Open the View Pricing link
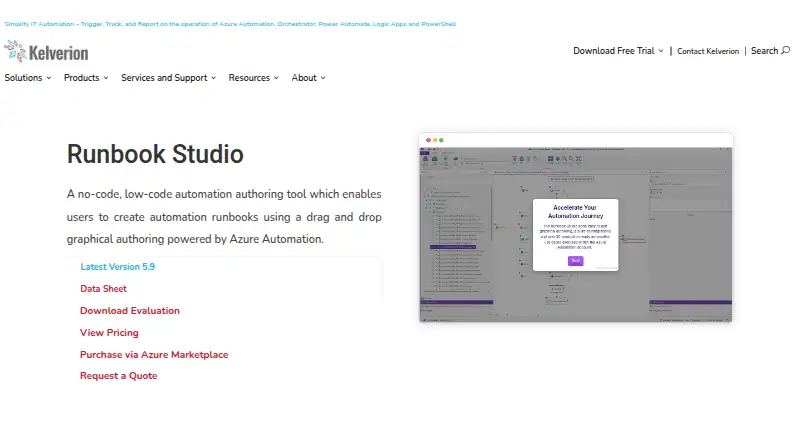The width and height of the screenshot is (800, 440). click(x=109, y=332)
